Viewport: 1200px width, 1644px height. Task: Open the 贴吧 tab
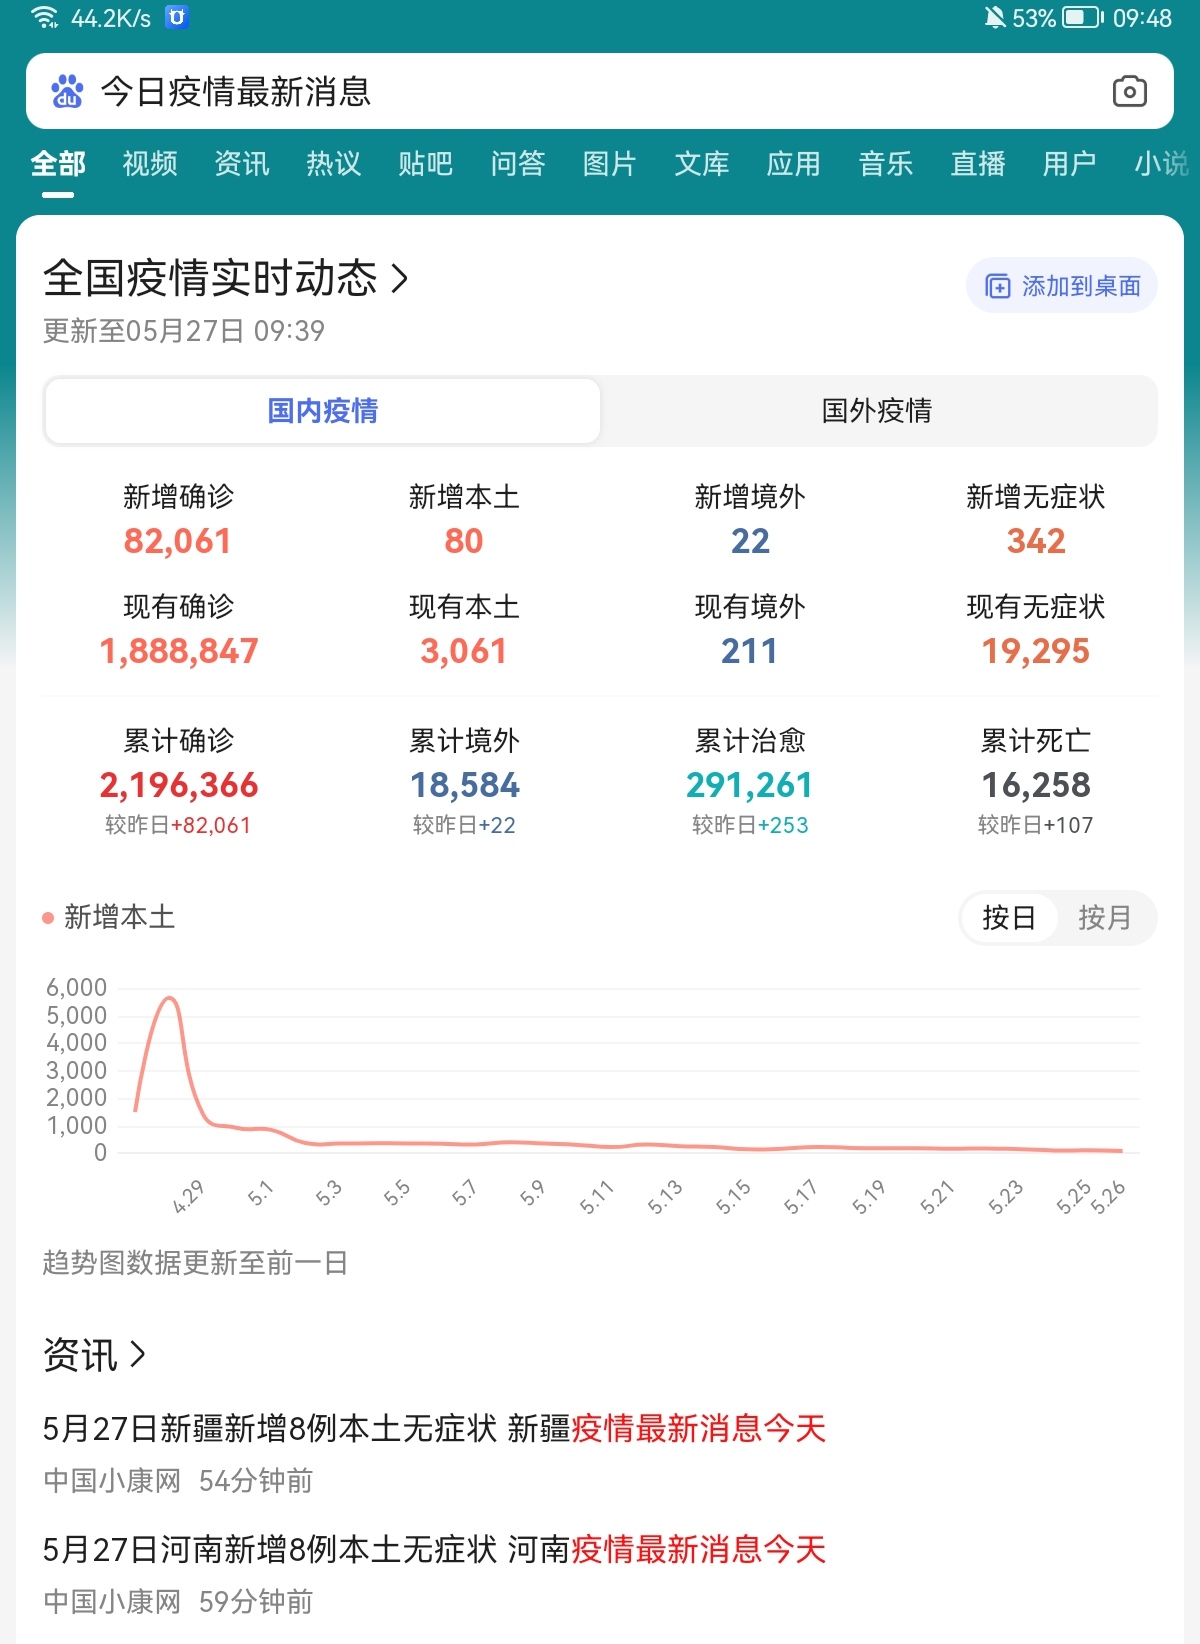click(x=425, y=164)
